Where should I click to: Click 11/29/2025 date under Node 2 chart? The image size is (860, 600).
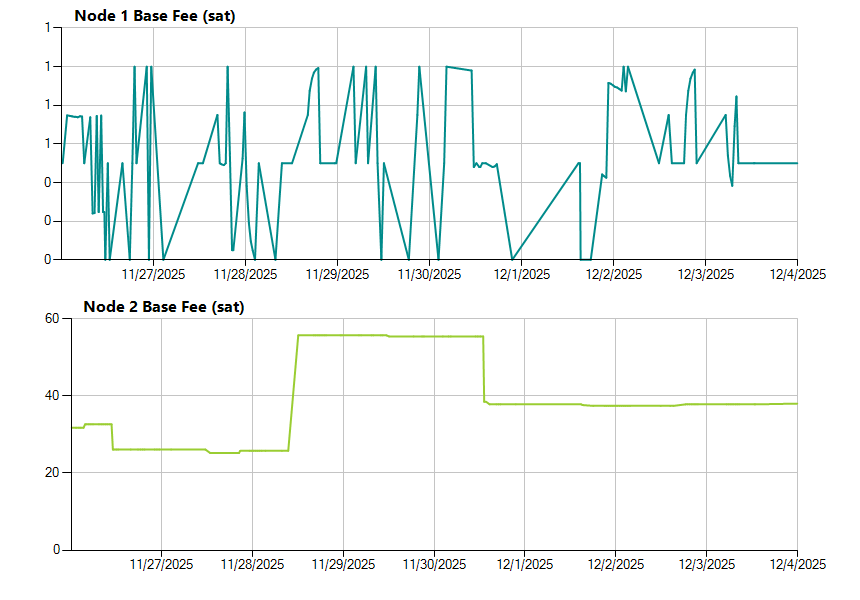pyautogui.click(x=344, y=564)
